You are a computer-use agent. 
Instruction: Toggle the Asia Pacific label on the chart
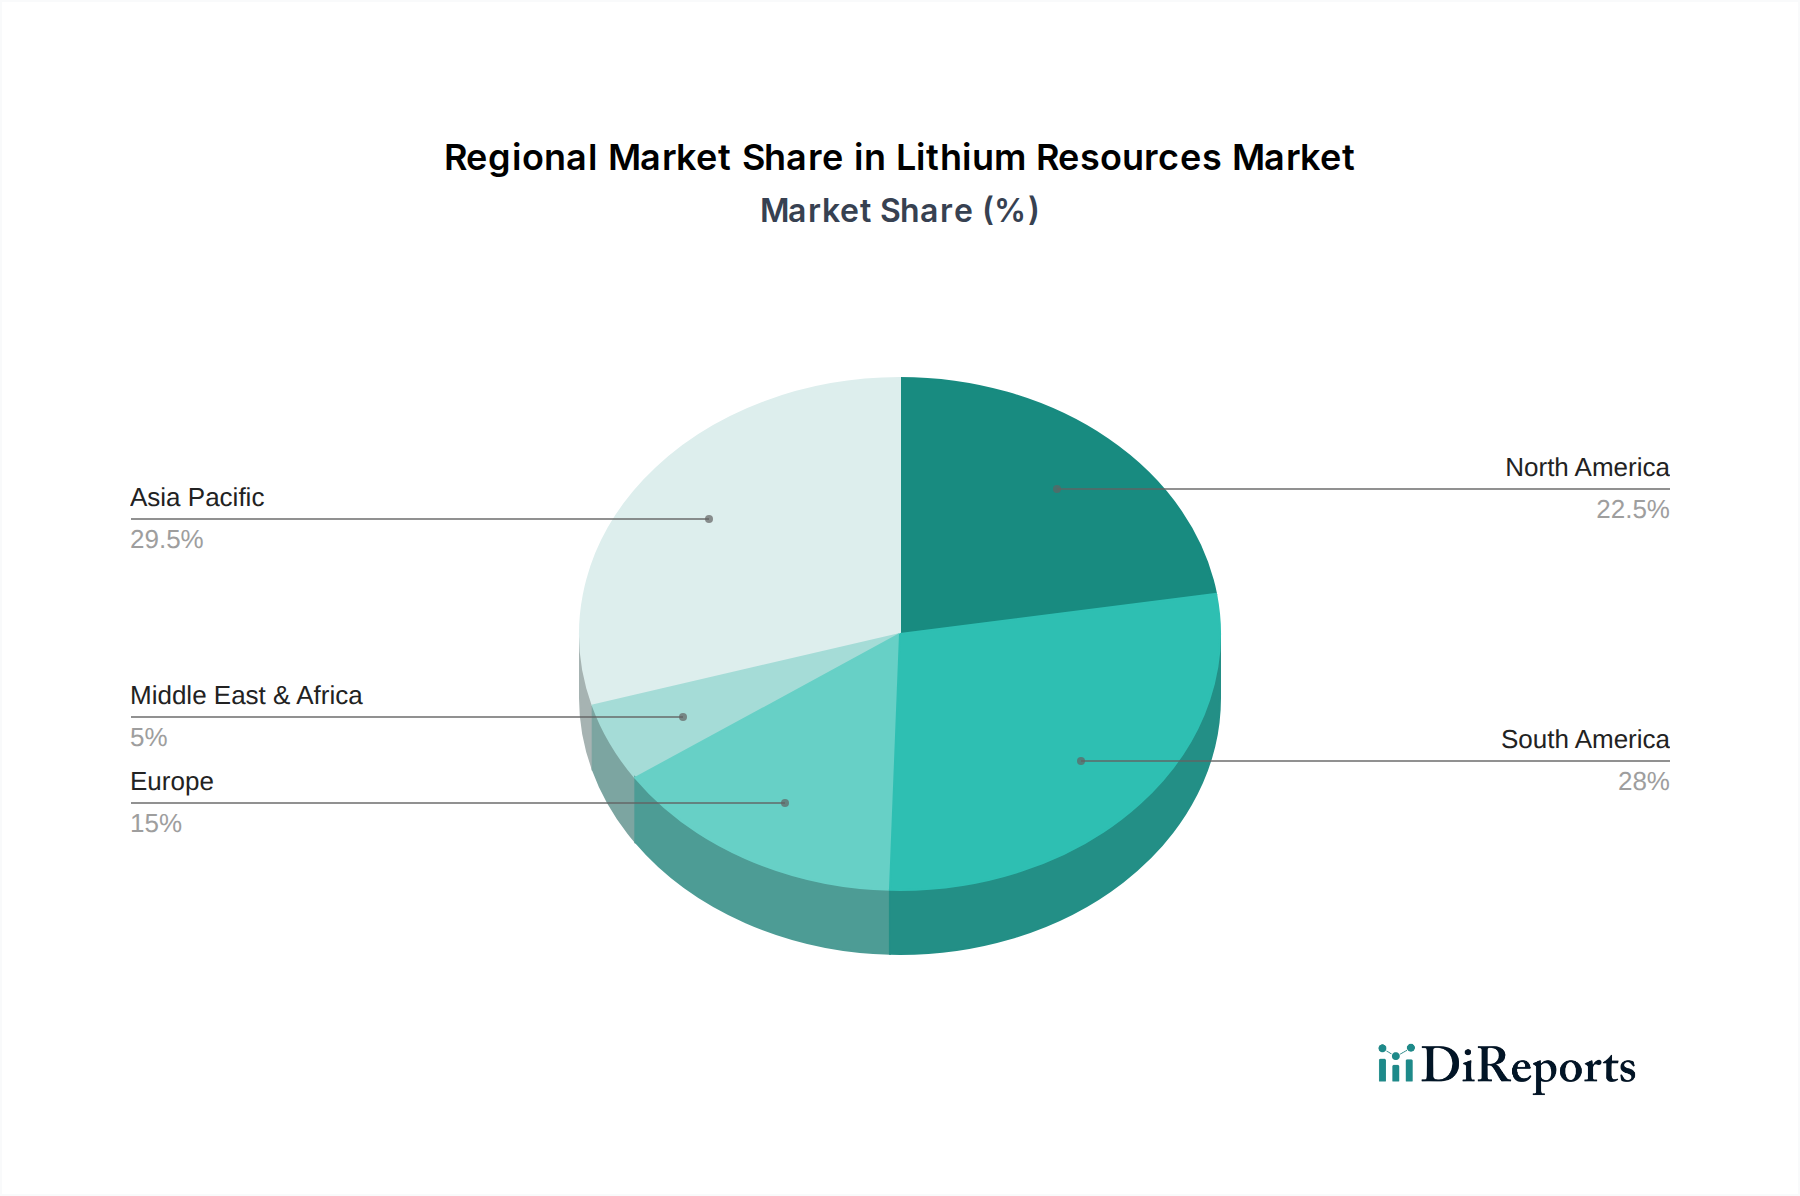pyautogui.click(x=197, y=497)
